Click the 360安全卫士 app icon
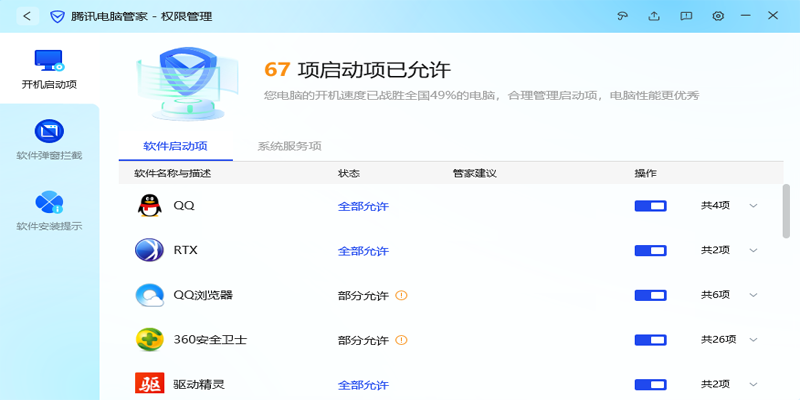The height and width of the screenshot is (400, 800). coord(149,340)
